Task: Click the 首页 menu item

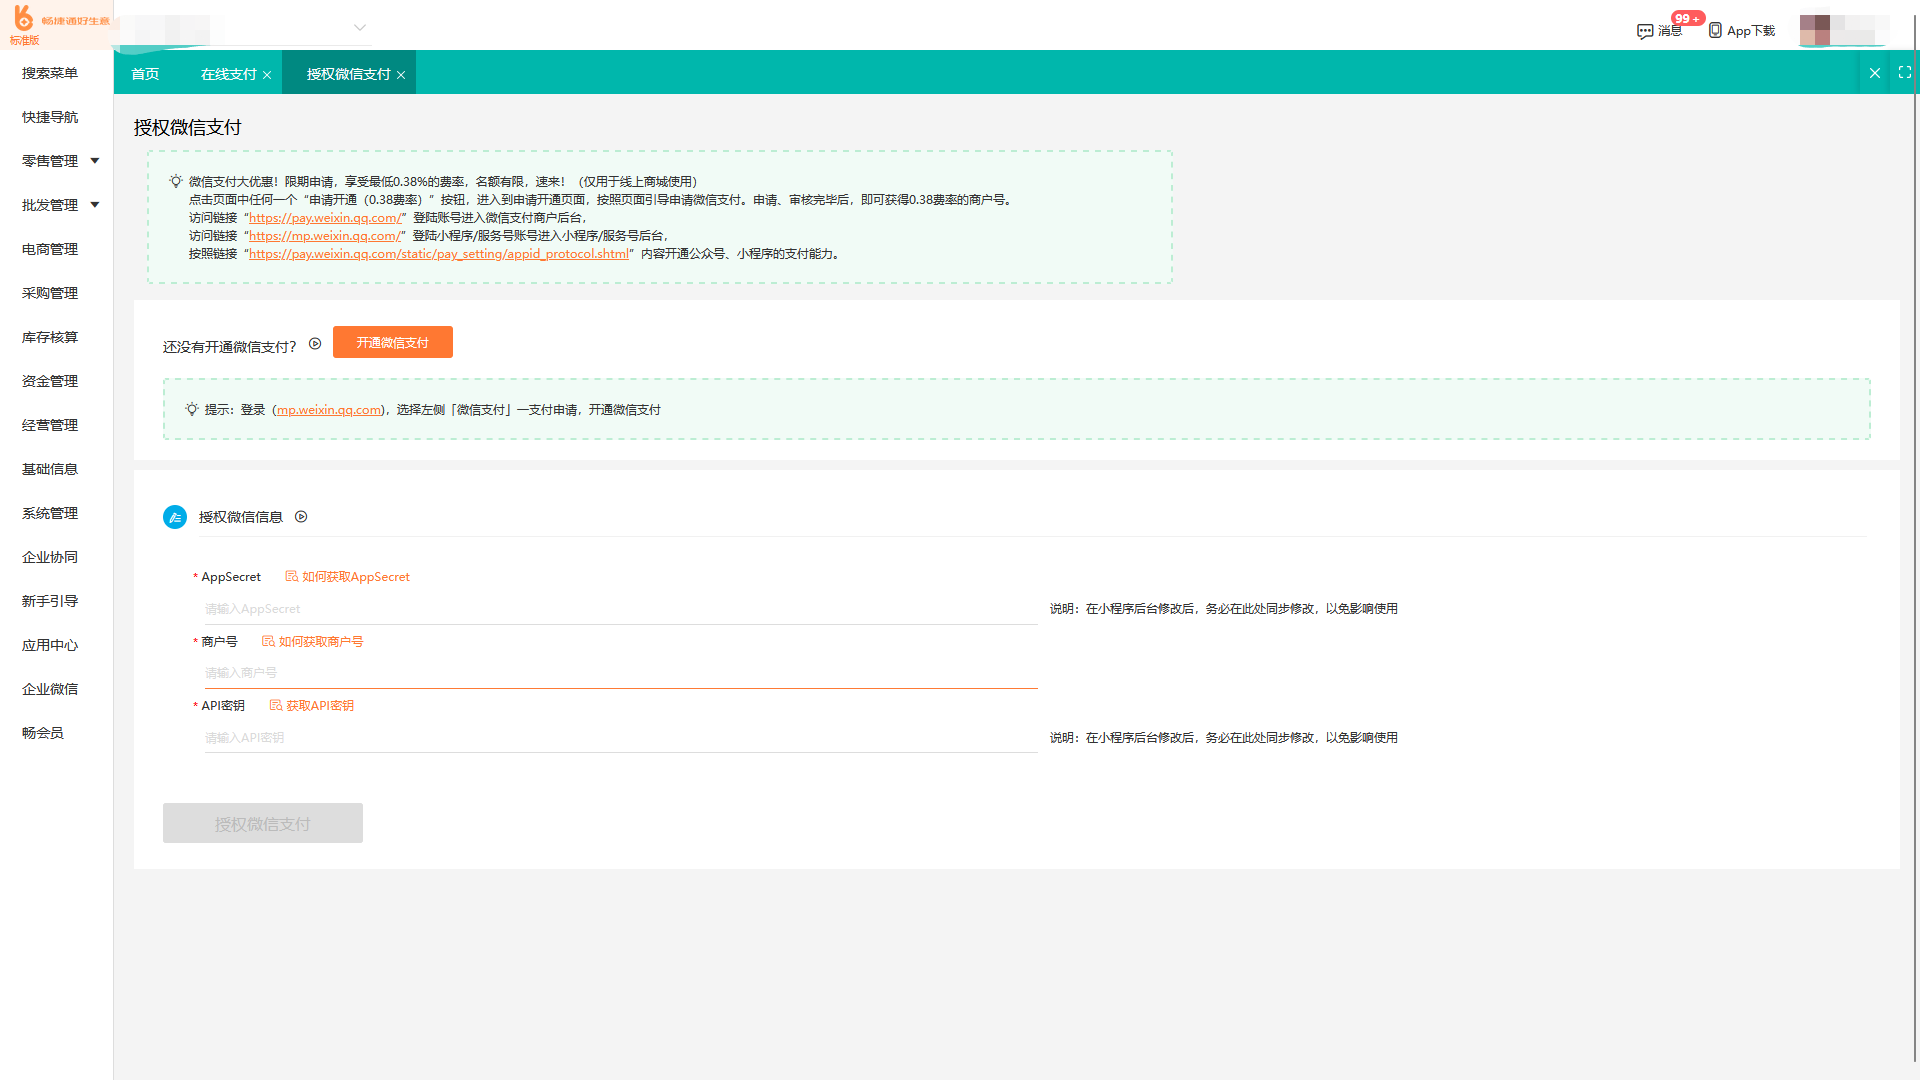Action: (x=145, y=74)
